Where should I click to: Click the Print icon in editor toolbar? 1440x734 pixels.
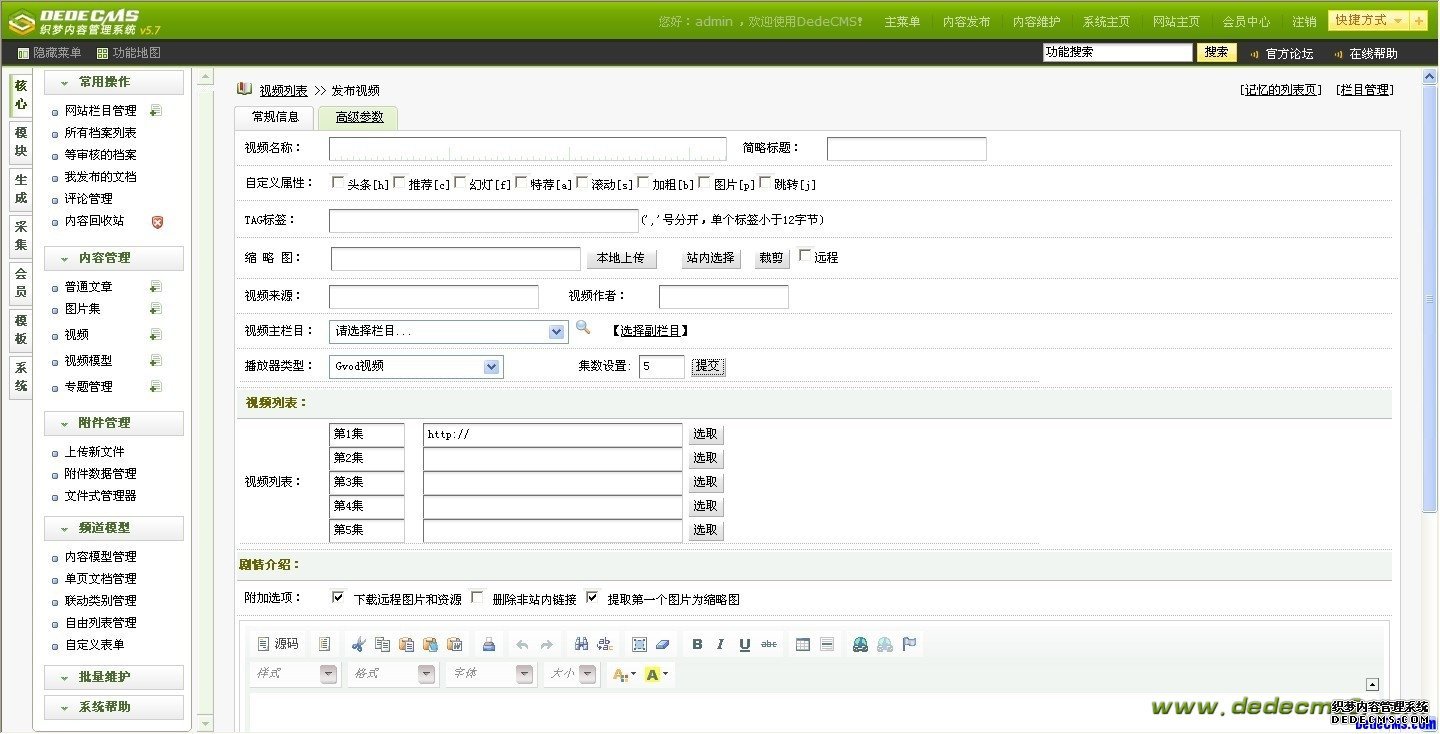coord(488,645)
